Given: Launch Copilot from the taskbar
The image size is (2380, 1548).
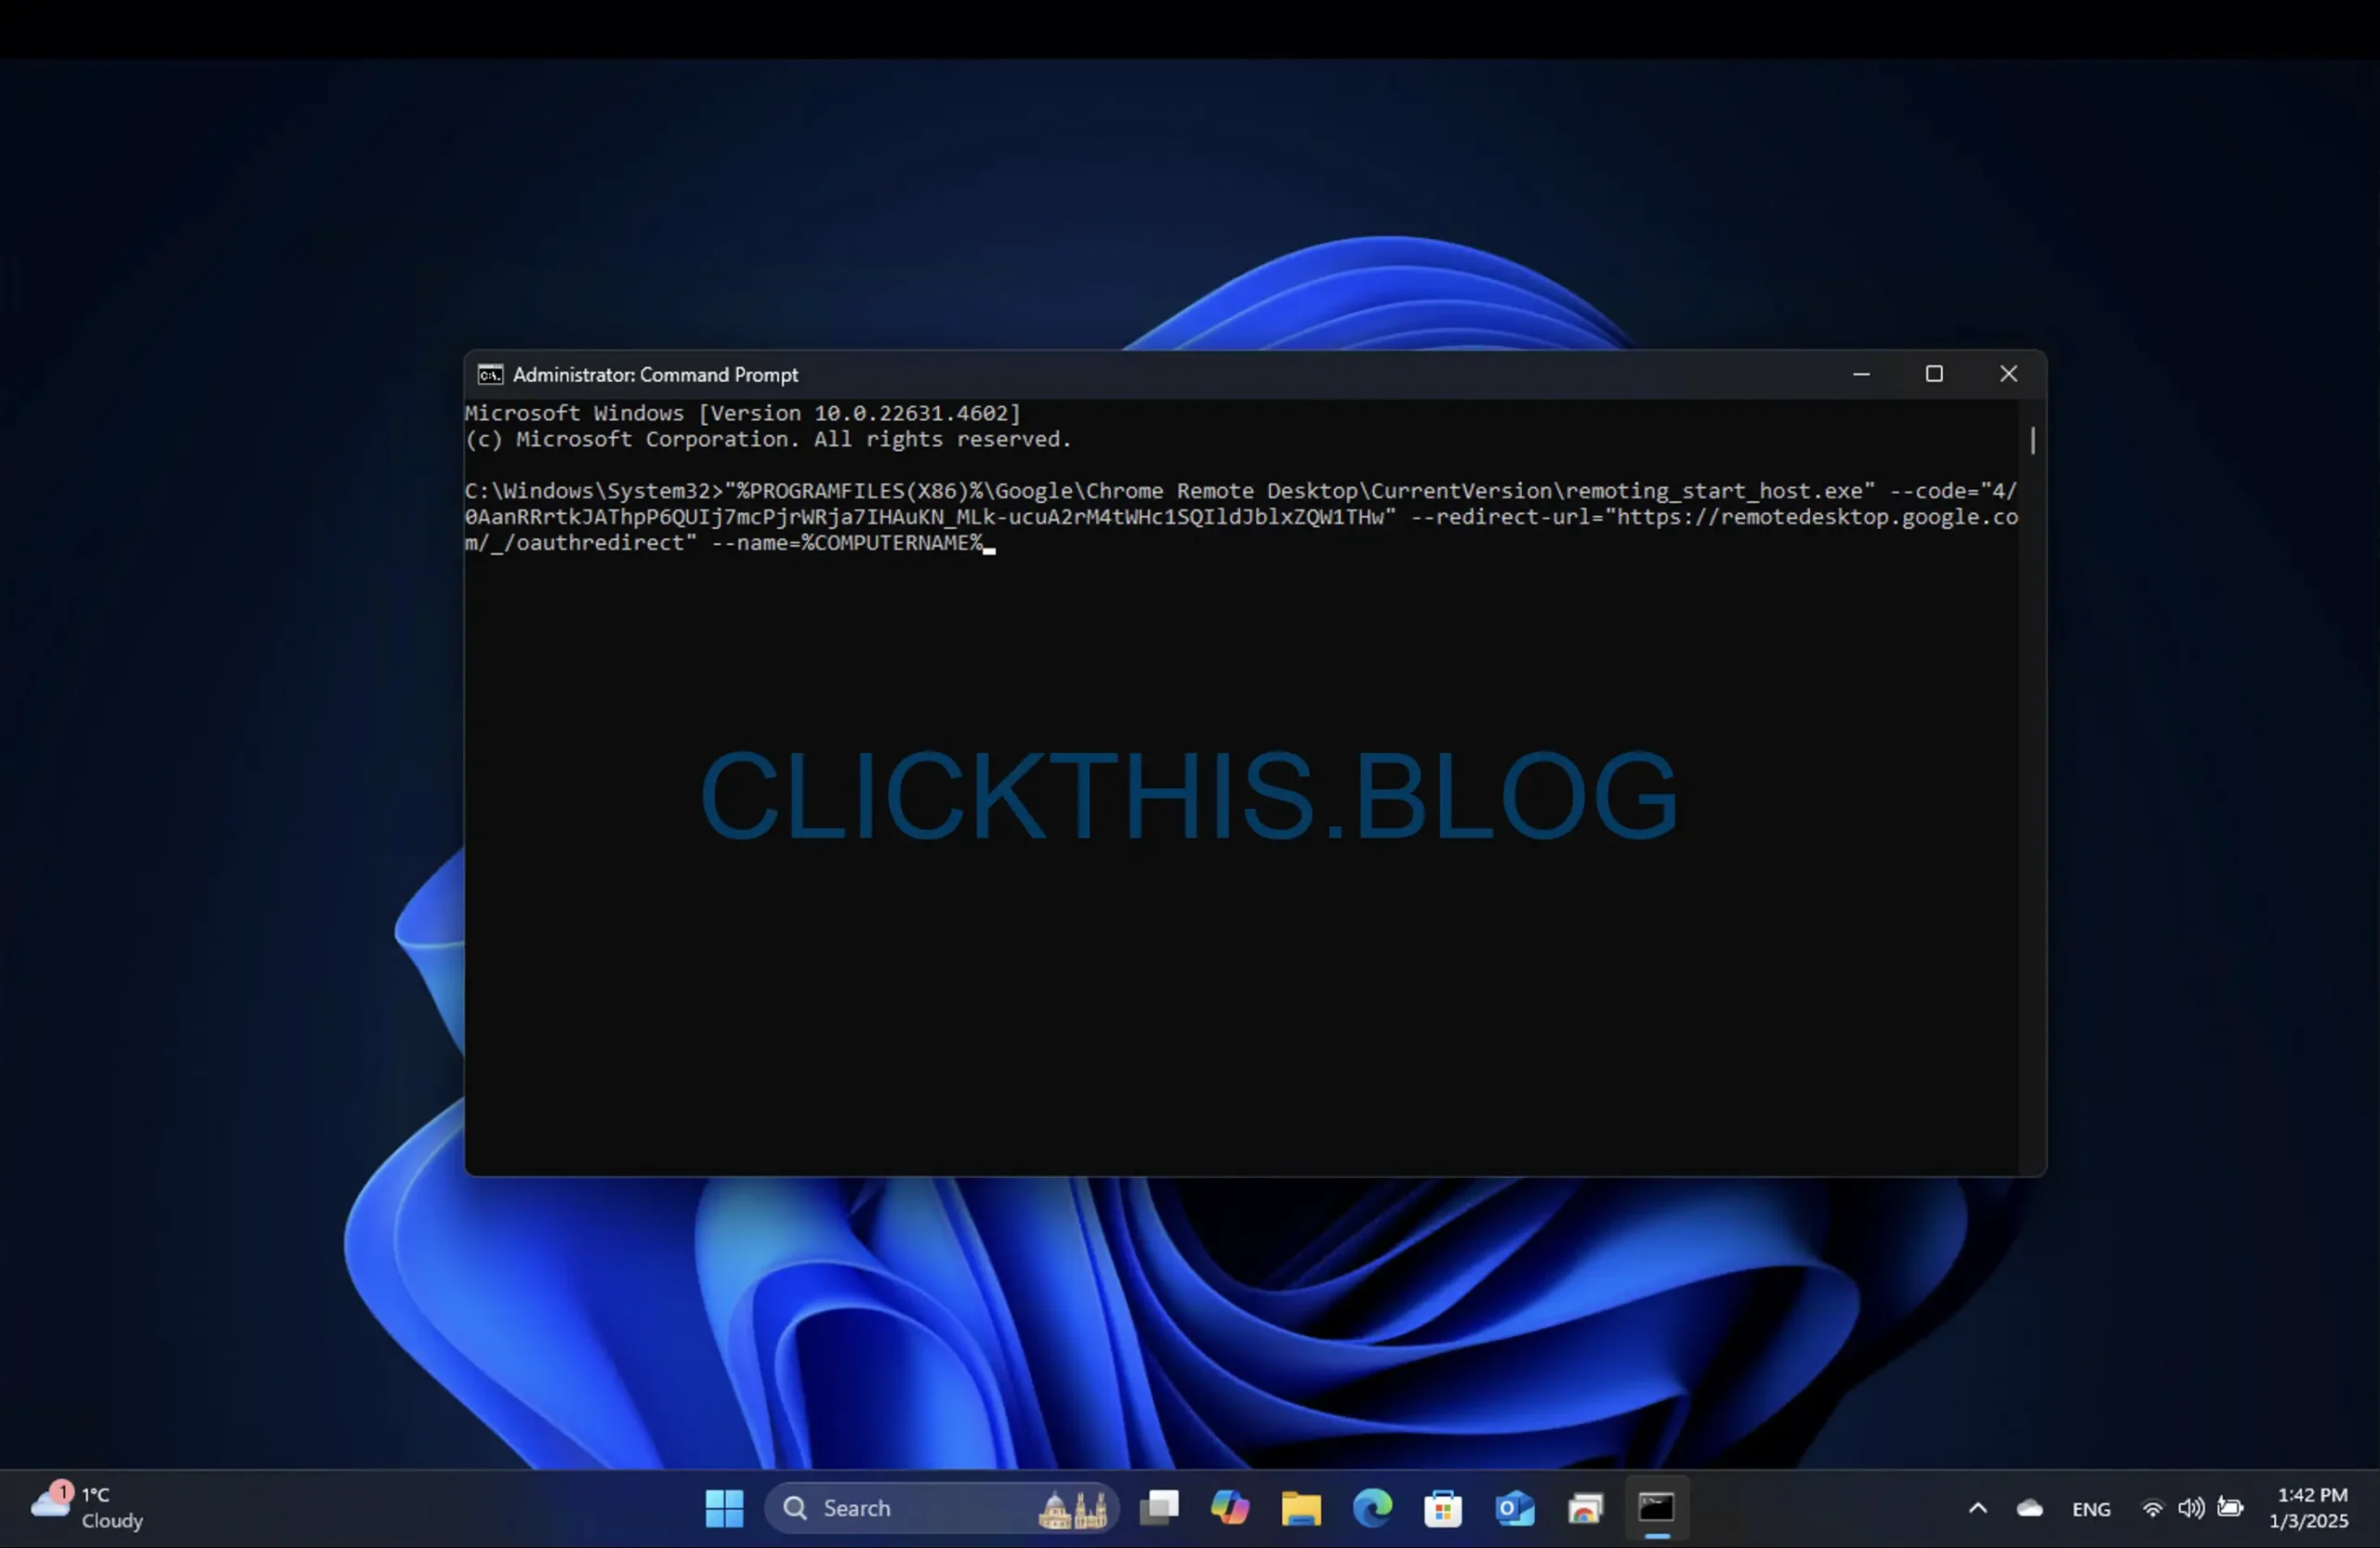Looking at the screenshot, I should coord(1230,1508).
